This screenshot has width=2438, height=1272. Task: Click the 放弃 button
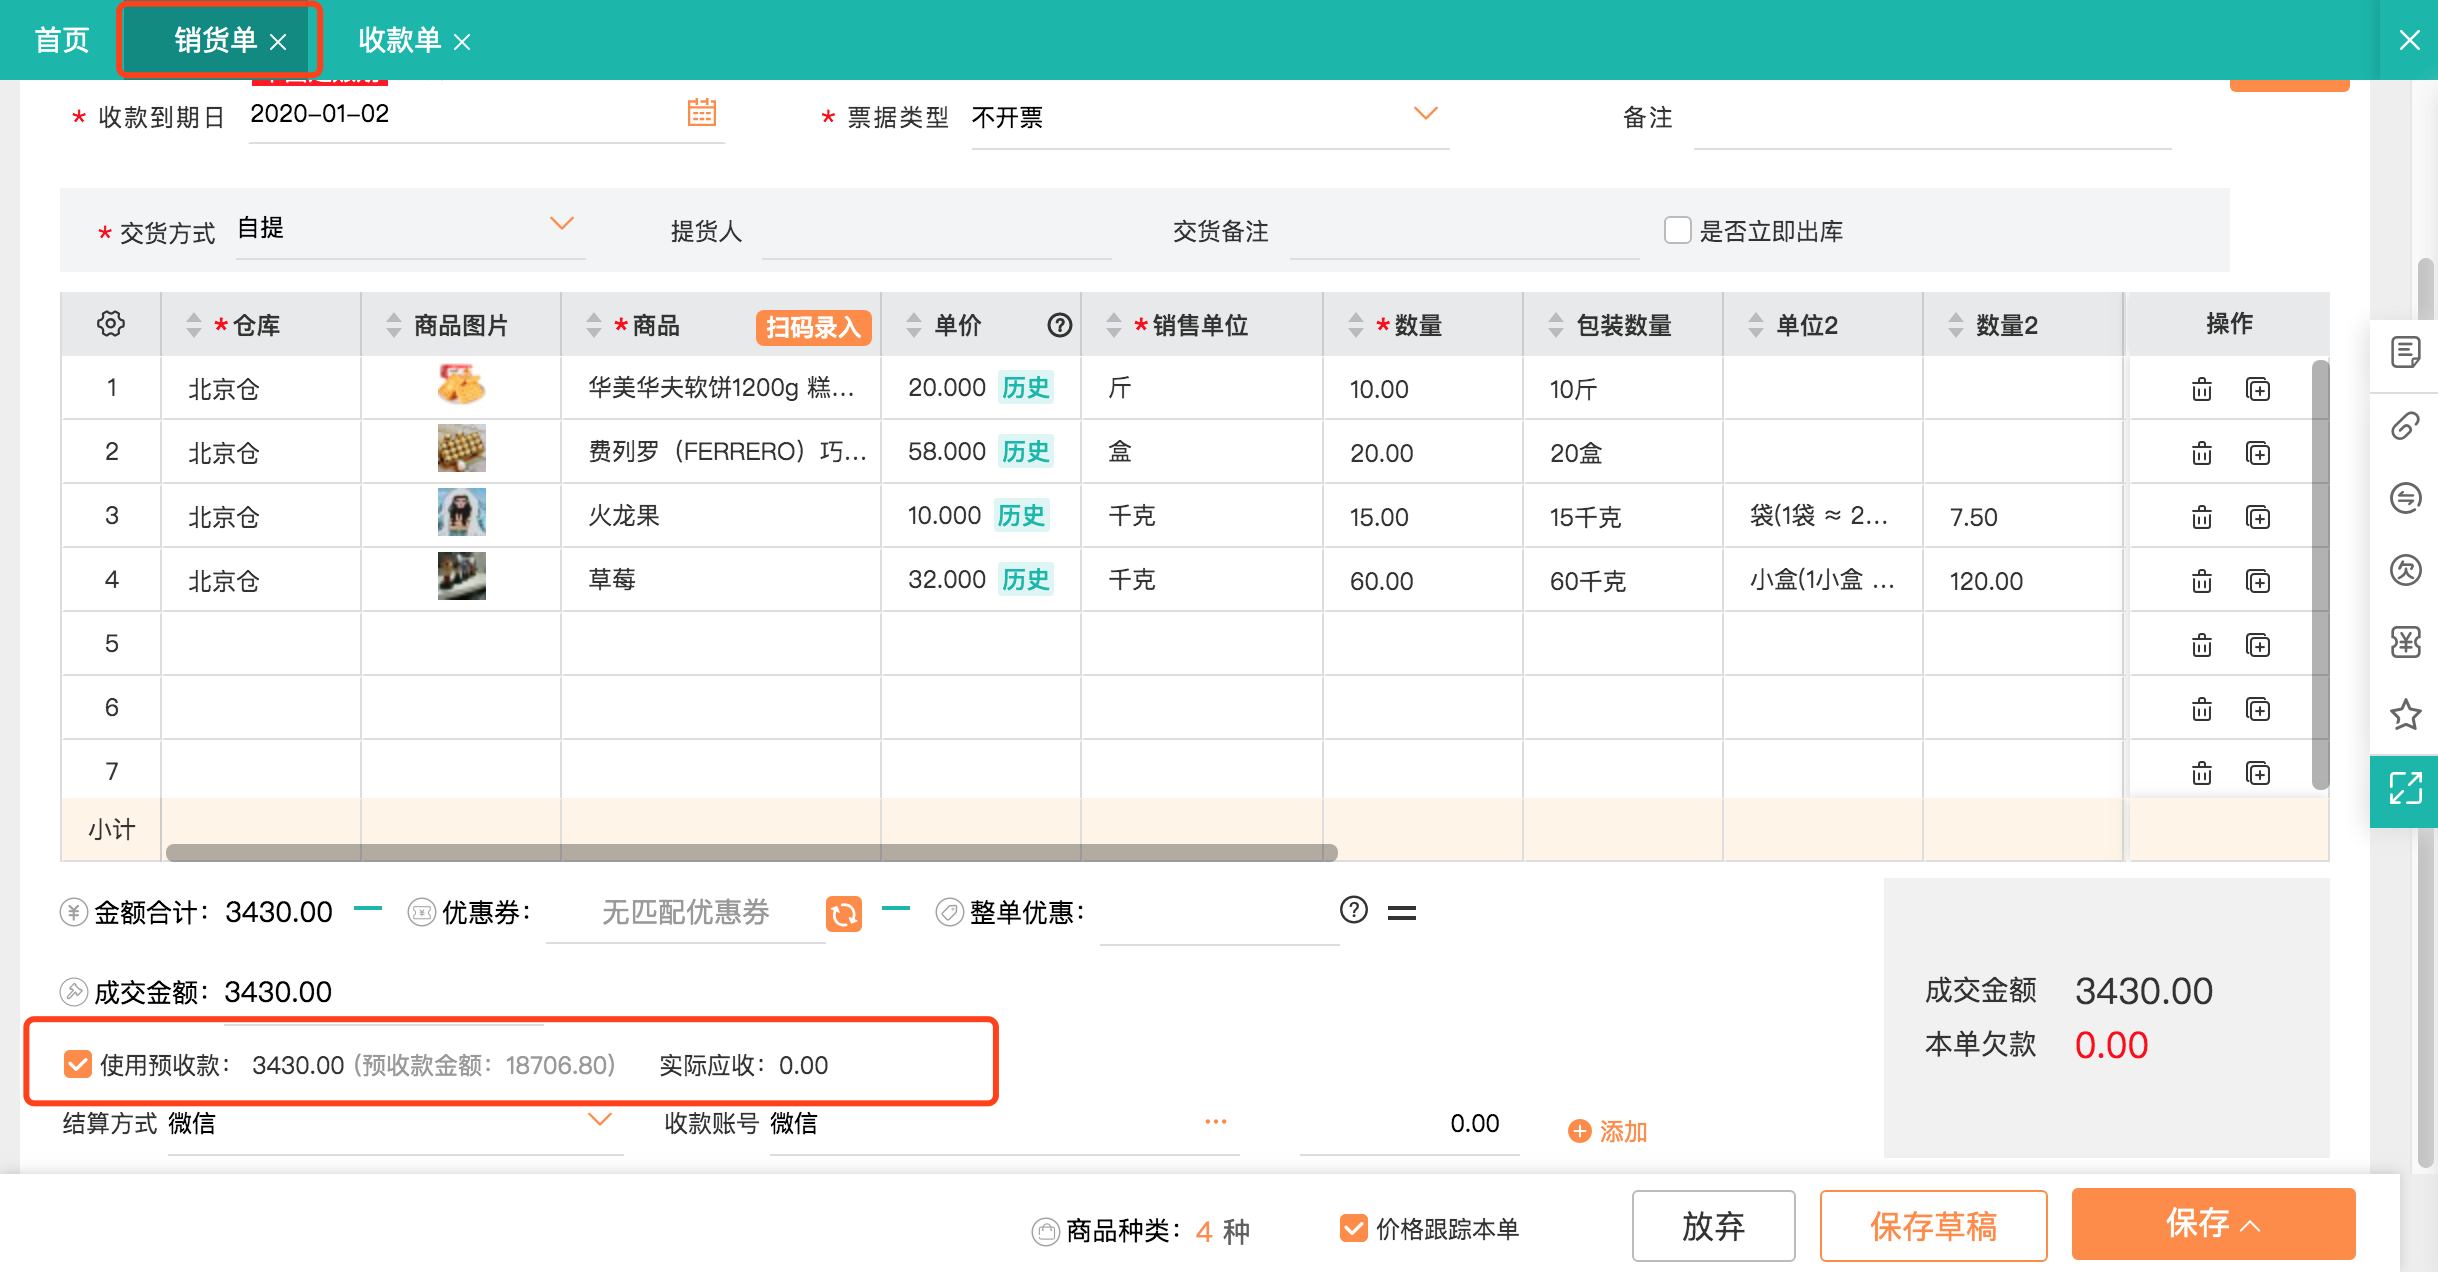click(x=1716, y=1224)
